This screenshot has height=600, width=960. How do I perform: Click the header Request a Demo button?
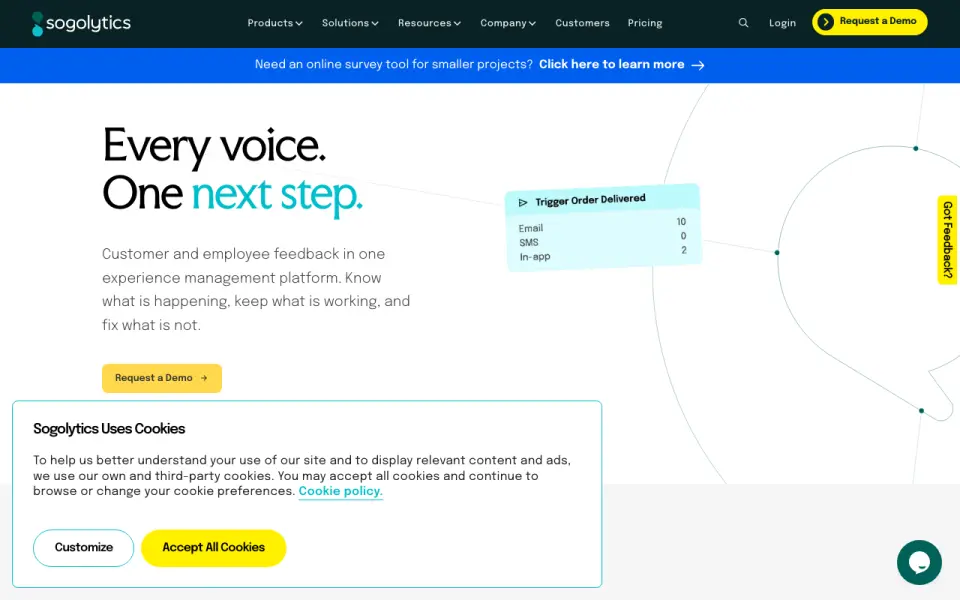869,22
